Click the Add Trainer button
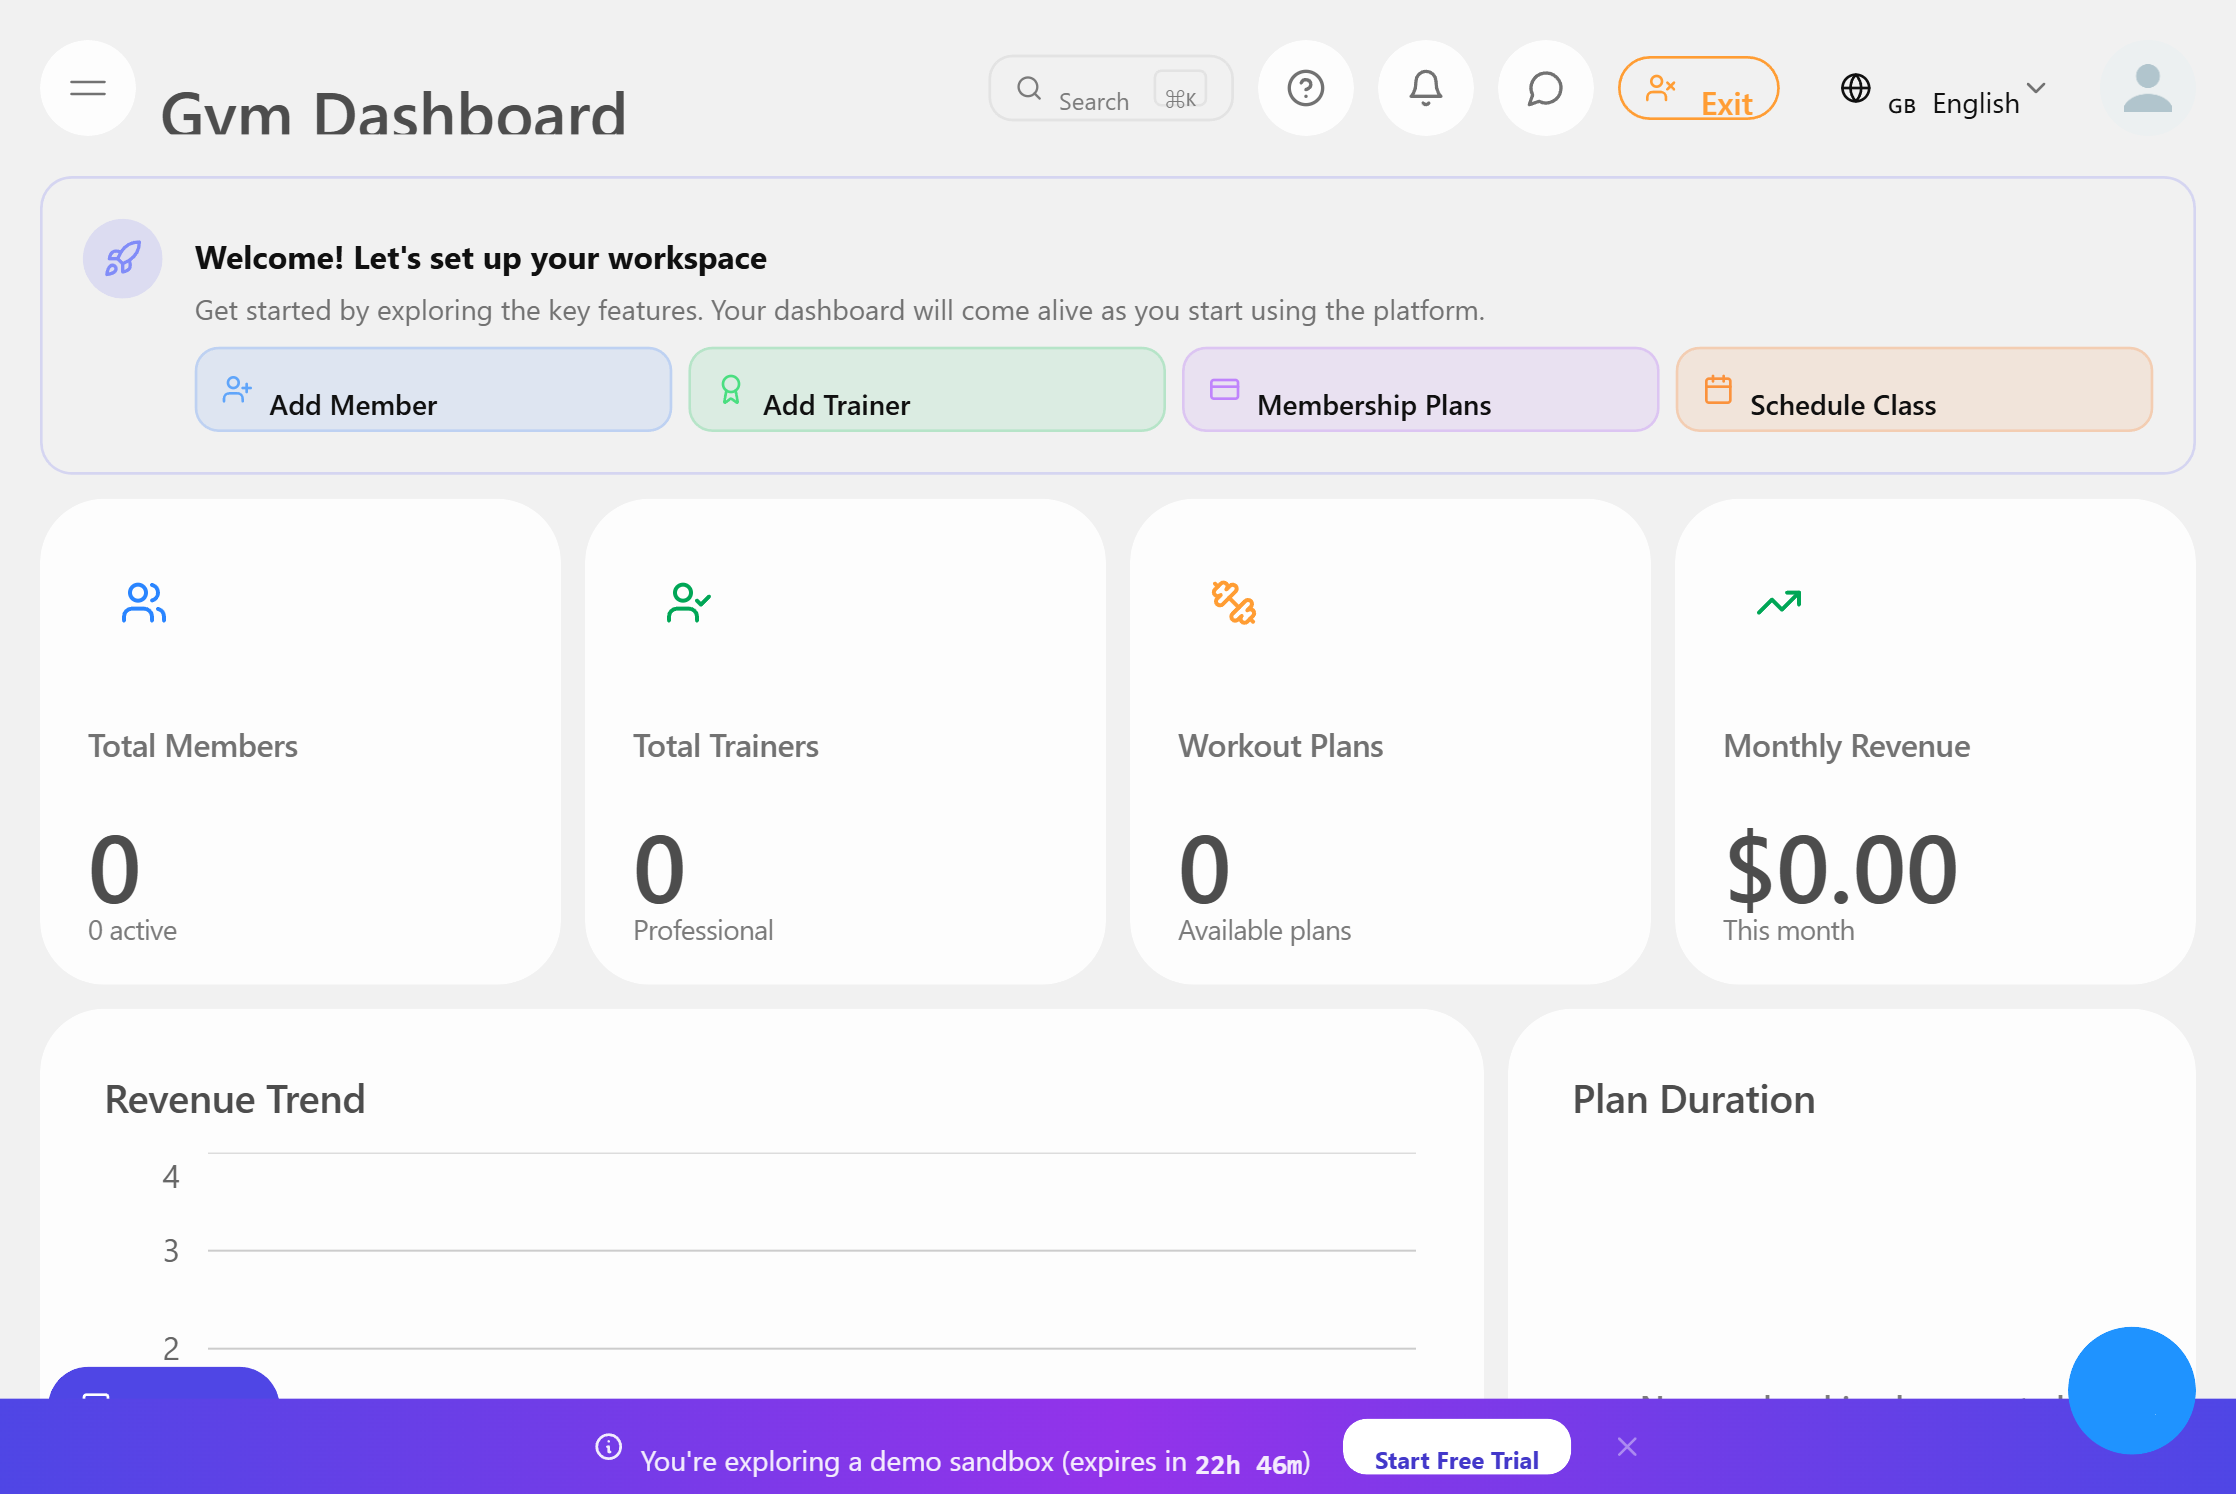This screenshot has height=1494, width=2236. [926, 390]
